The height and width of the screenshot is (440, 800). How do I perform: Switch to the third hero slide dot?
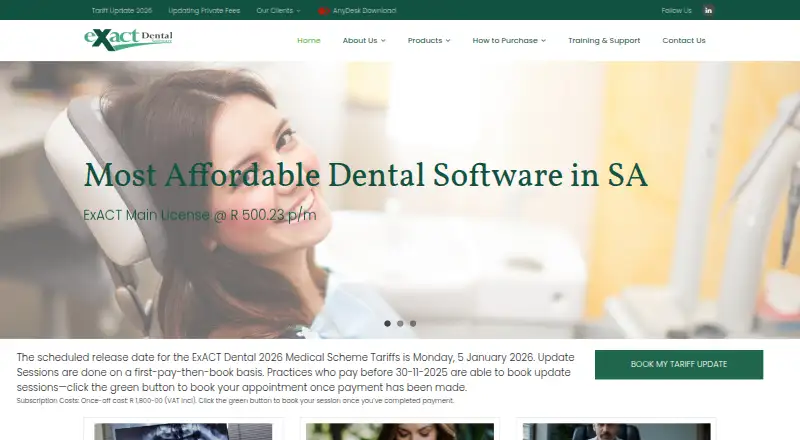pos(413,324)
